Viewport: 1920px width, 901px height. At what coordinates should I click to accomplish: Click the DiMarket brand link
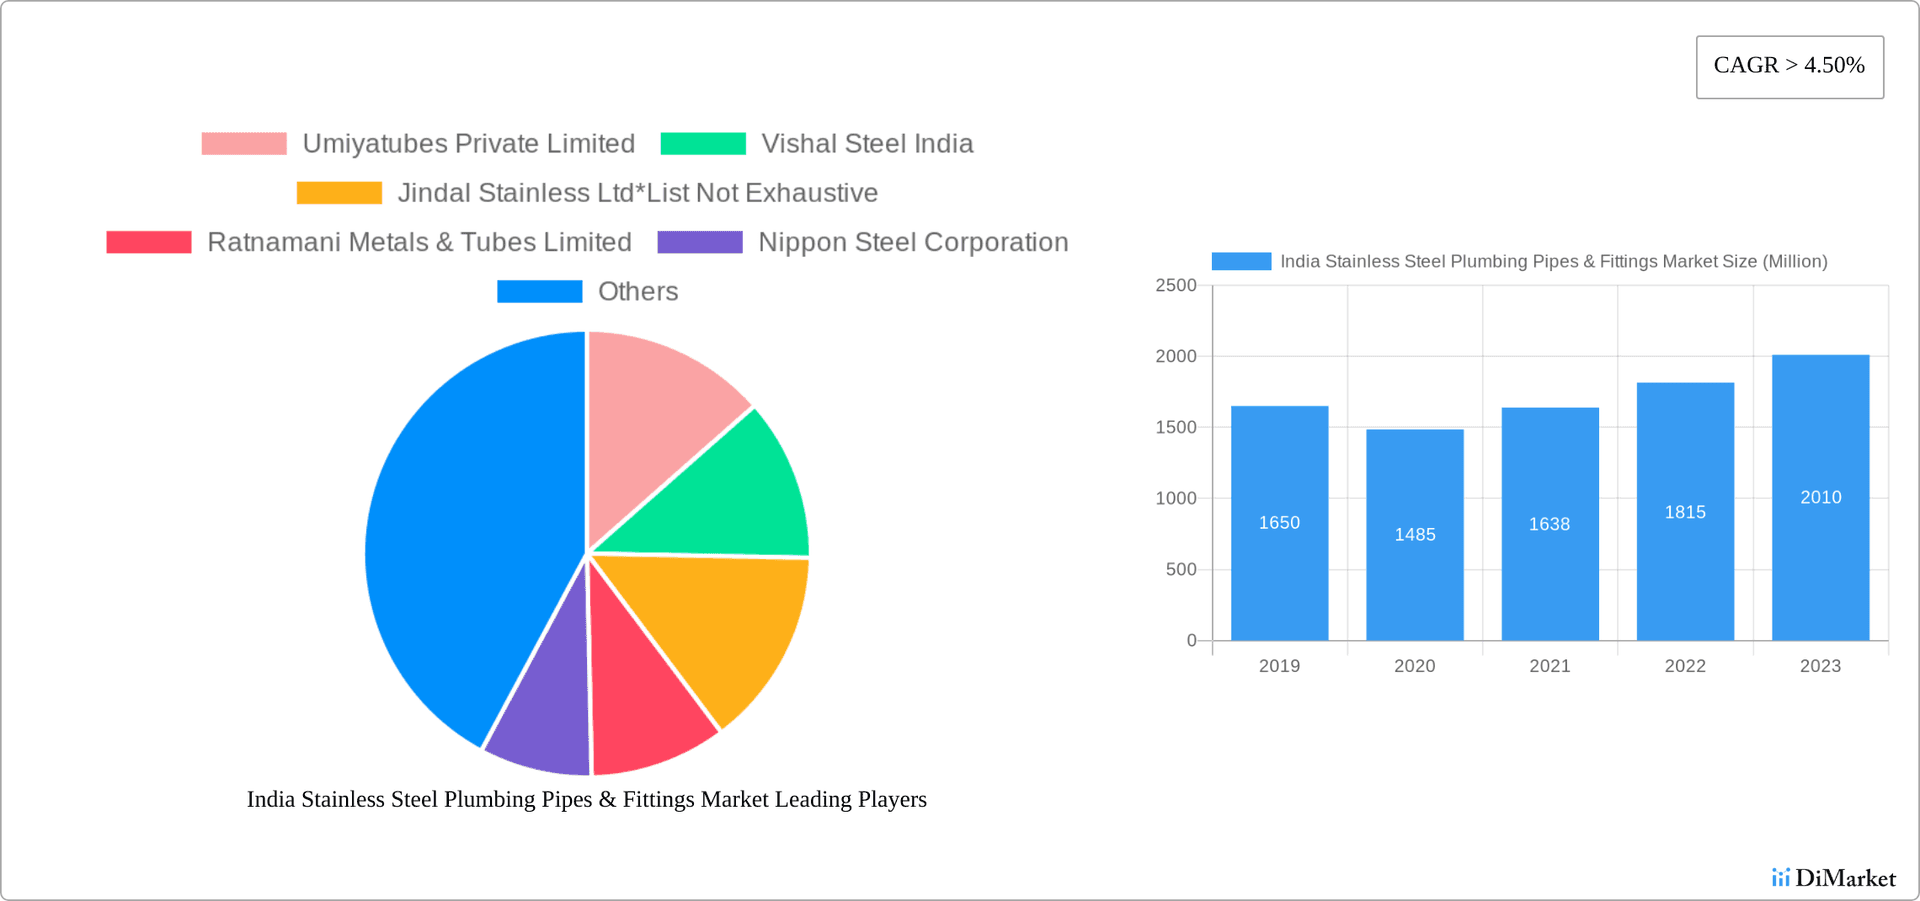tap(1835, 877)
